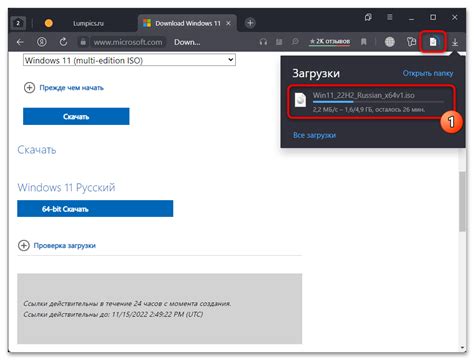Image resolution: width=474 pixels, height=360 pixels.
Task: Go back with the arrow button
Action: (20, 42)
